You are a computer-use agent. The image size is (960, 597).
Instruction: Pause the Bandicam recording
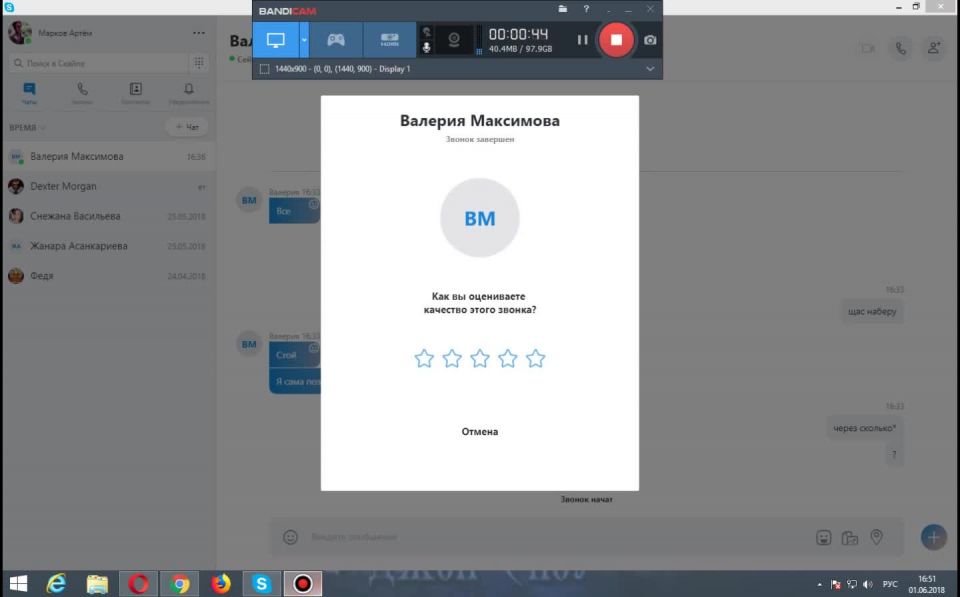[582, 40]
